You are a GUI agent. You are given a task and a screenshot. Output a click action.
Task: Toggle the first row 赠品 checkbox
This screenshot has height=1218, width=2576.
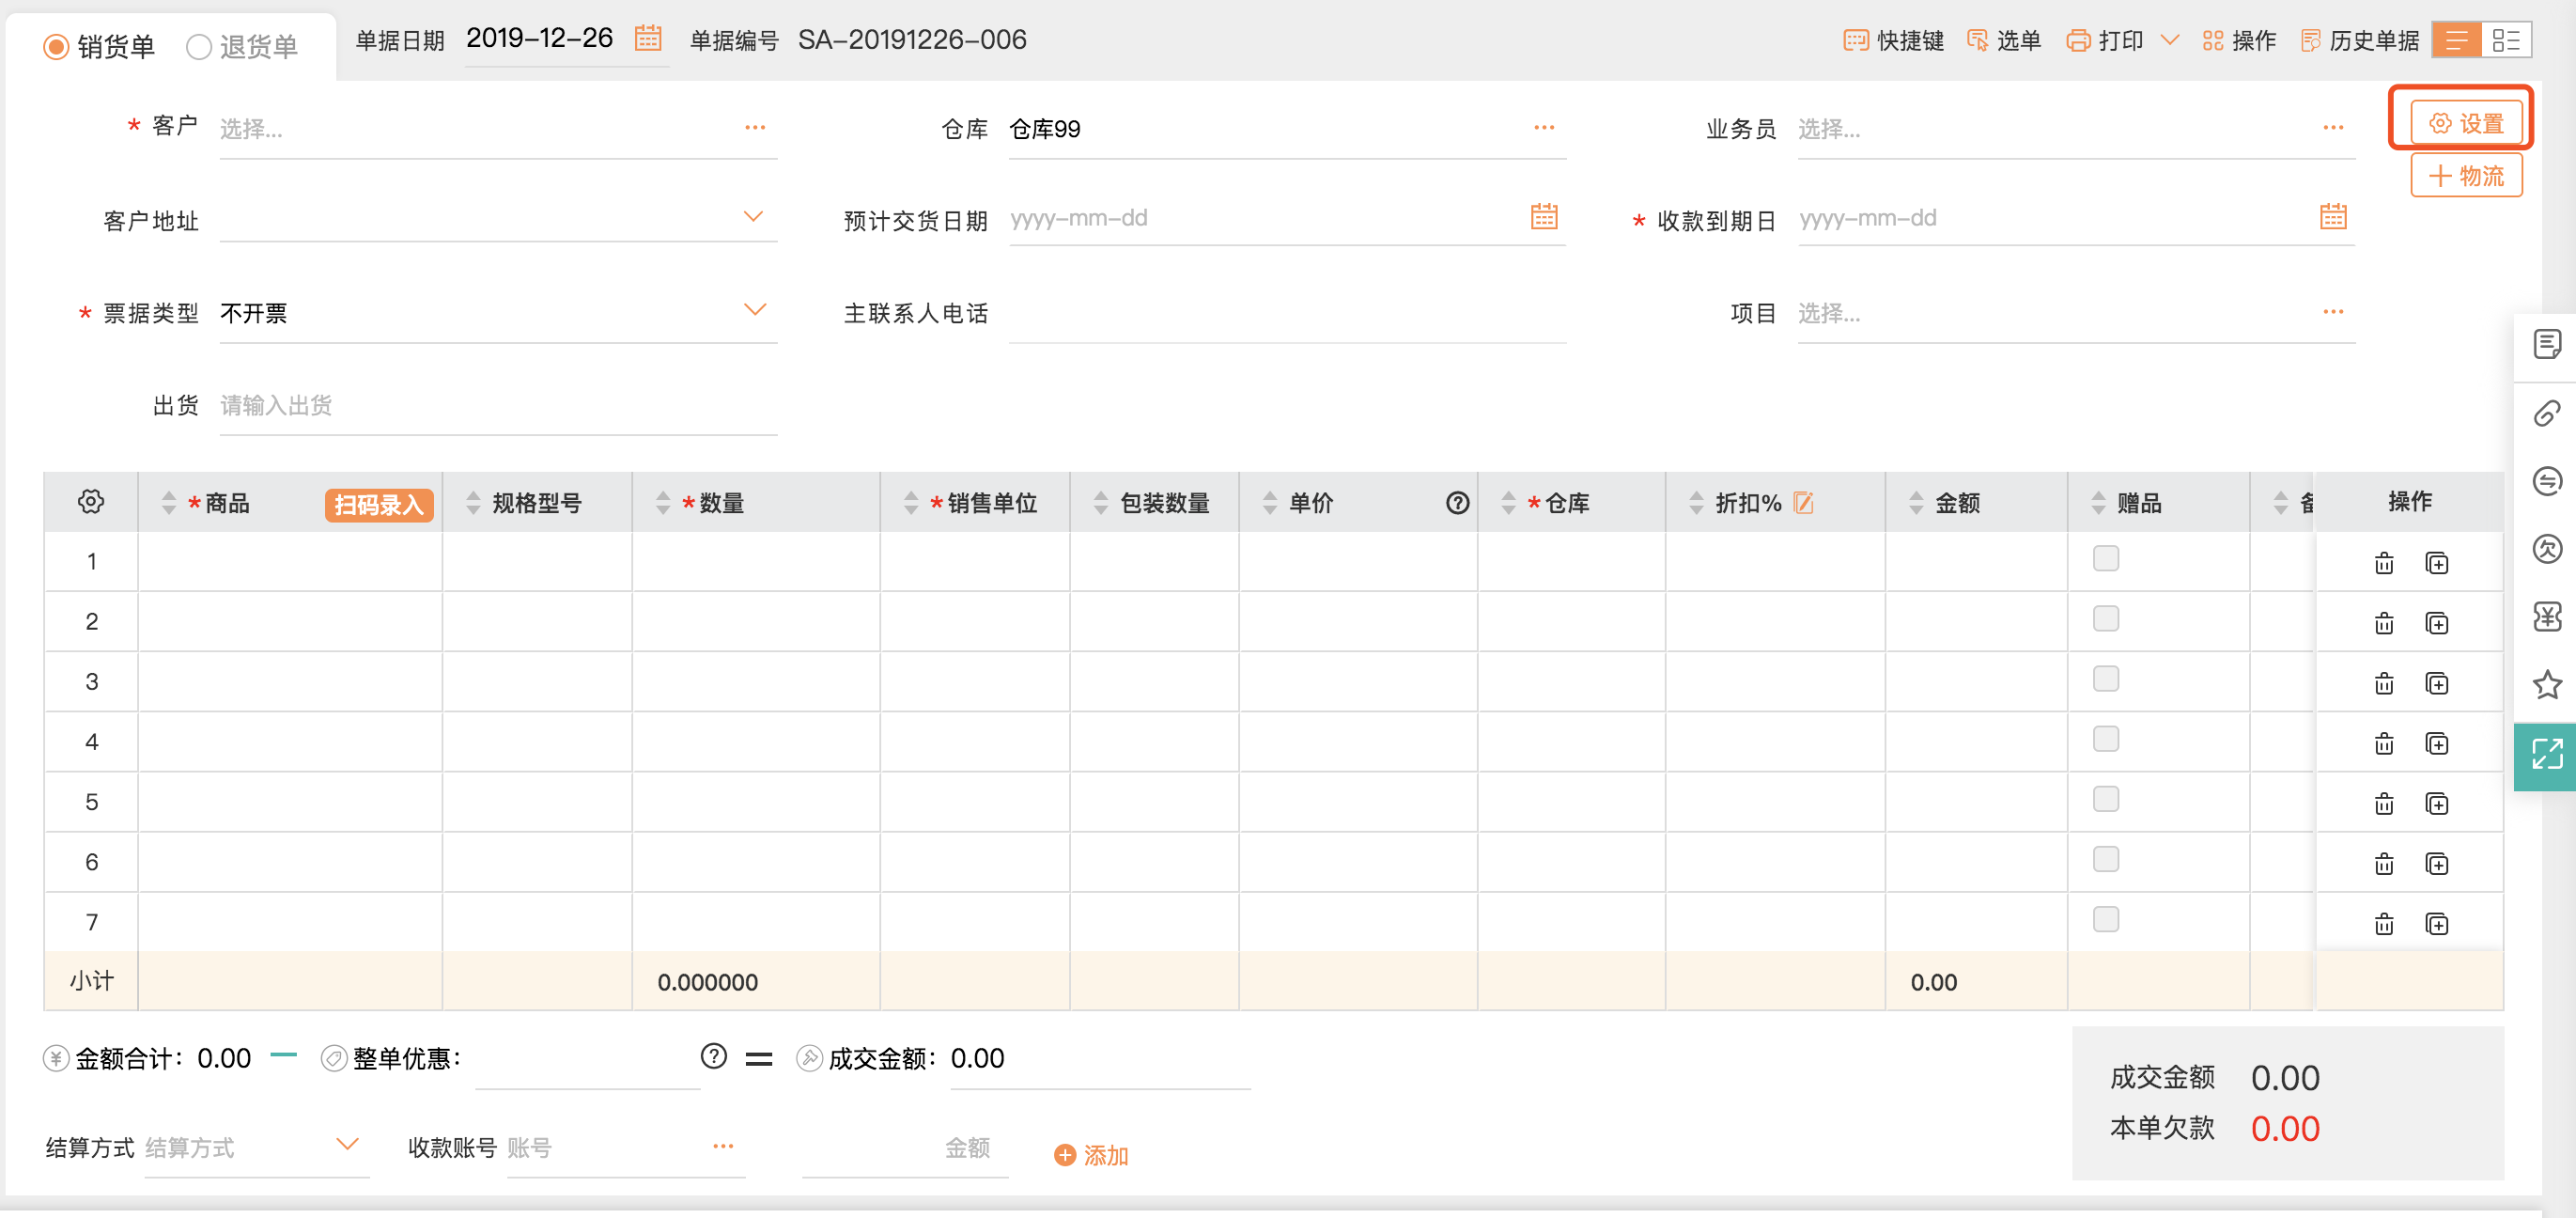click(x=2106, y=560)
